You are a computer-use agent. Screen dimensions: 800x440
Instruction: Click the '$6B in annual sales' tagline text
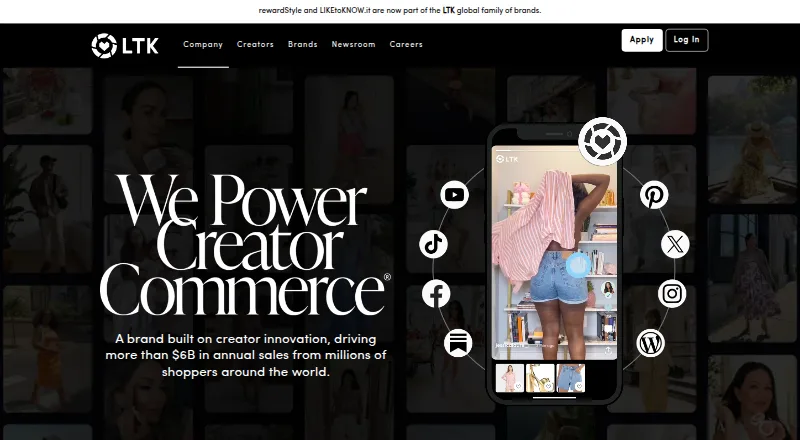pyautogui.click(x=246, y=355)
